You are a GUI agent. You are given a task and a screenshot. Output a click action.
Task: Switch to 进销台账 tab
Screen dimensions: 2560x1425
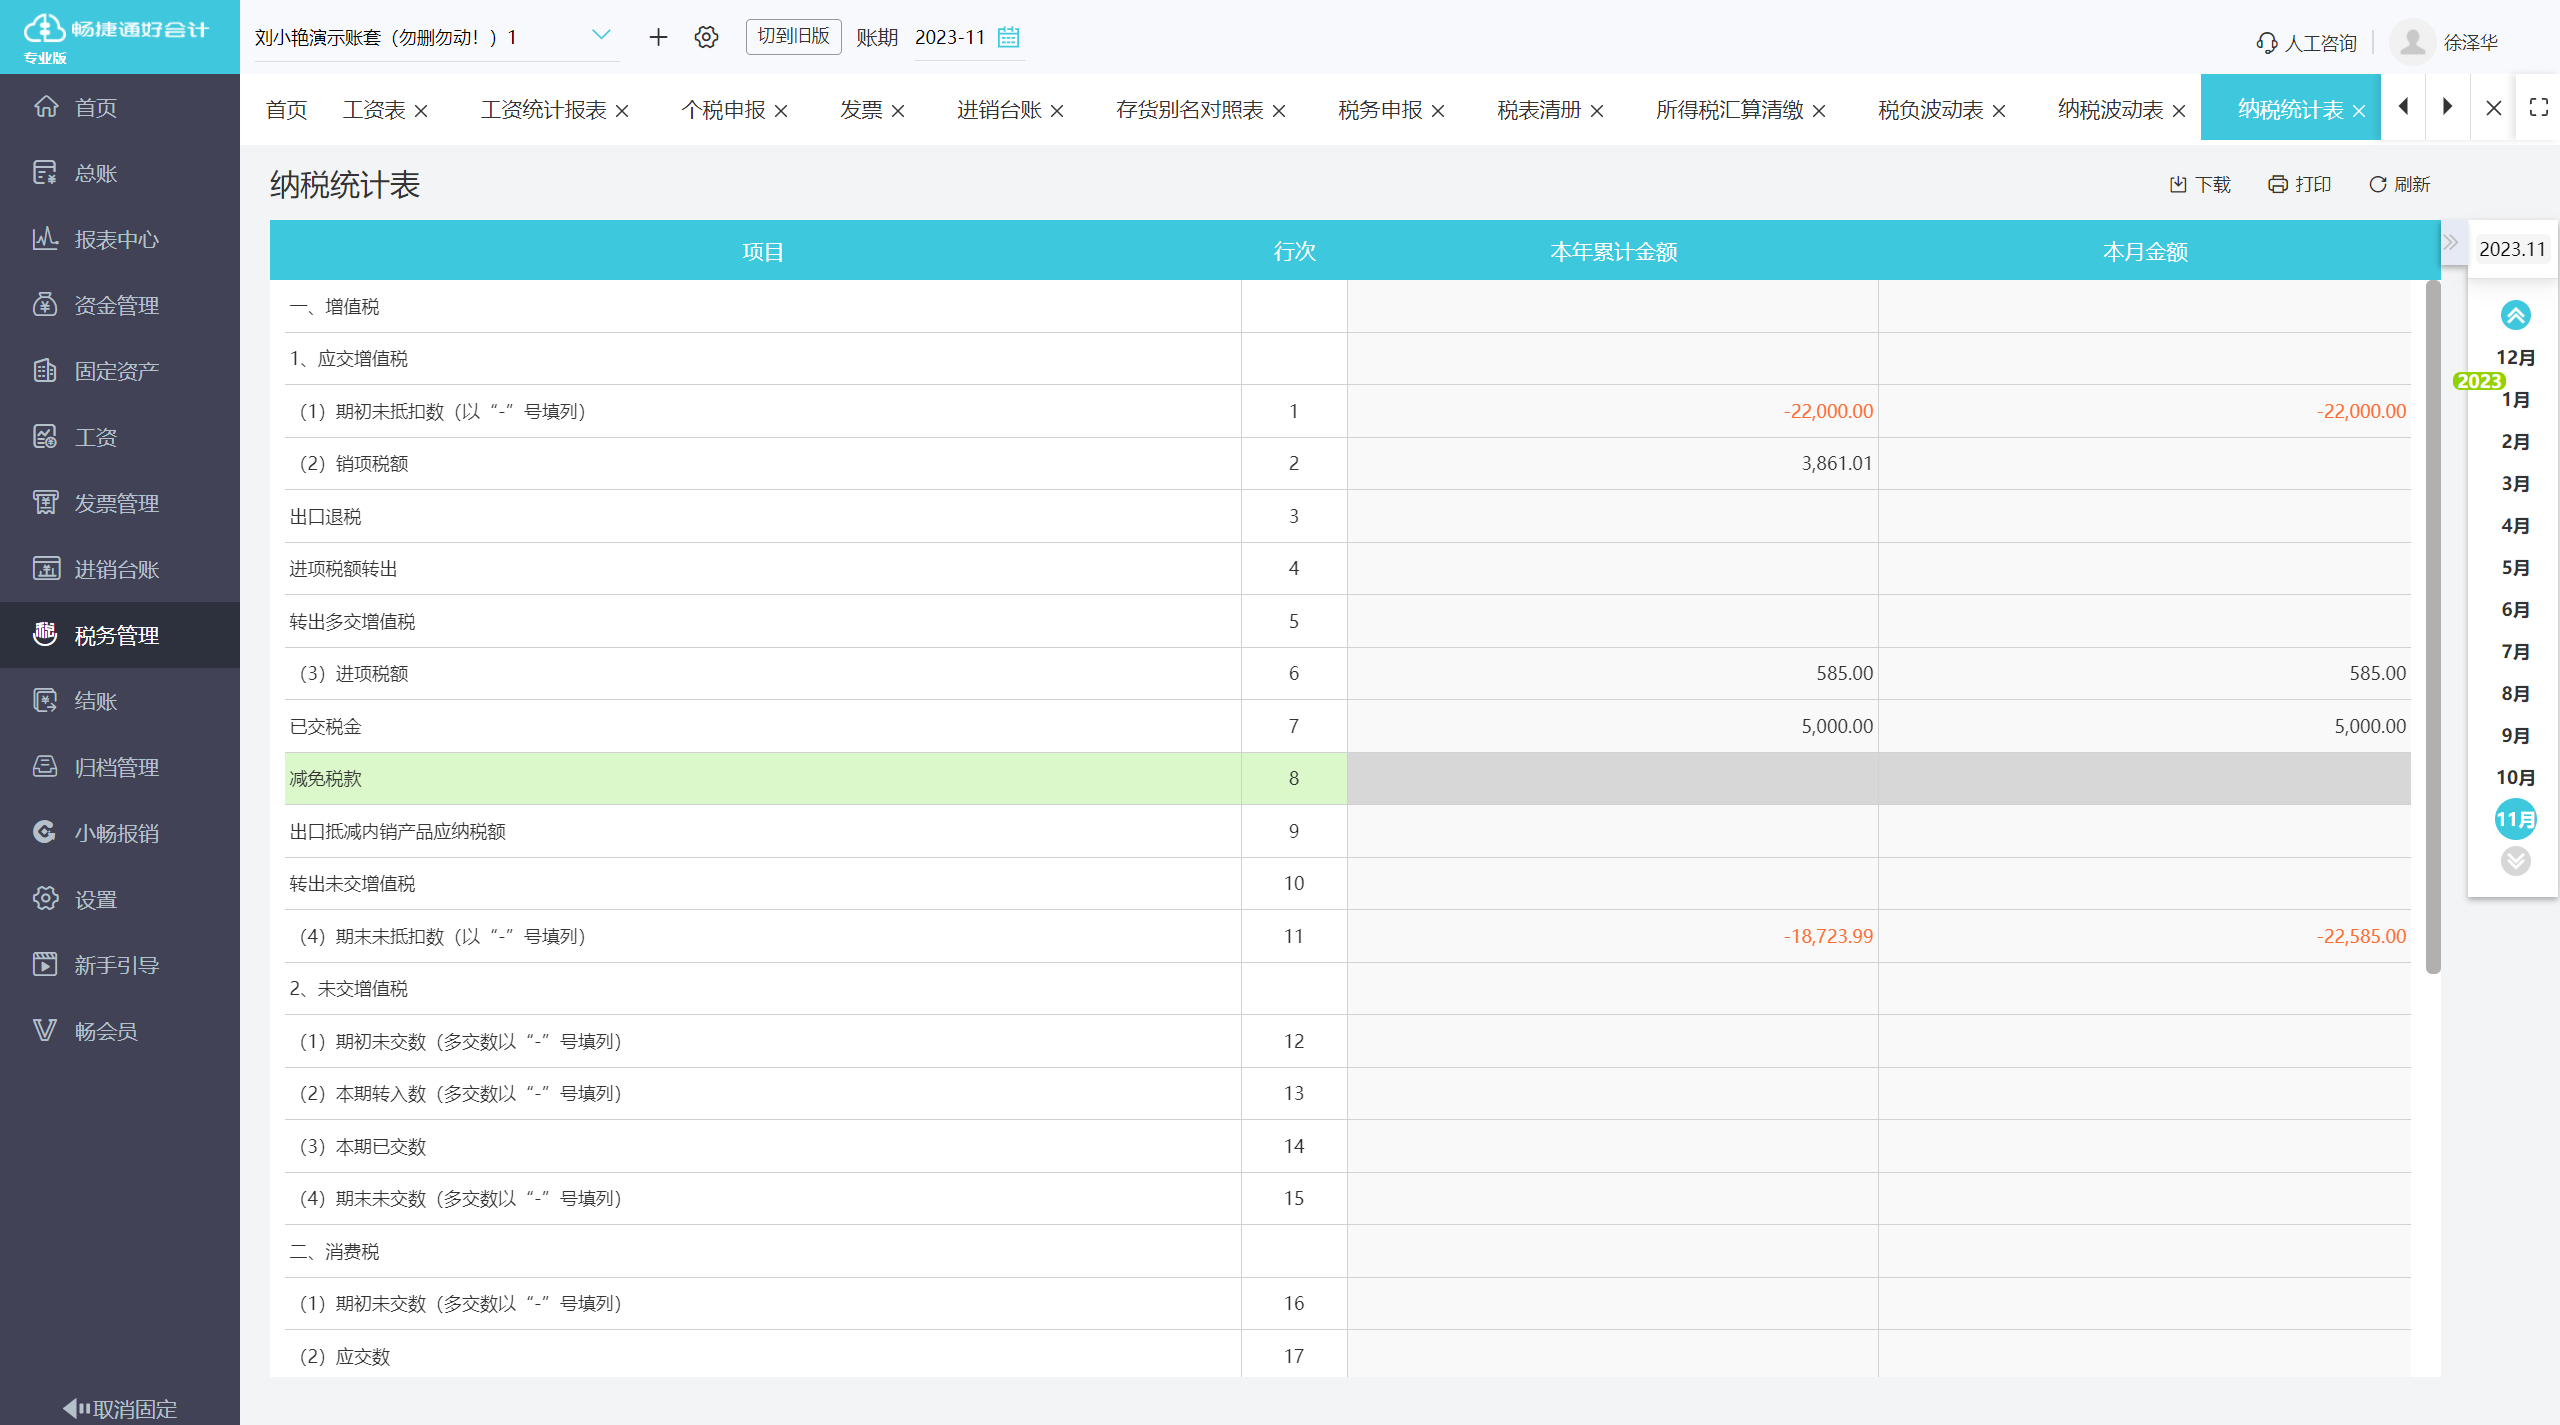pos(995,107)
